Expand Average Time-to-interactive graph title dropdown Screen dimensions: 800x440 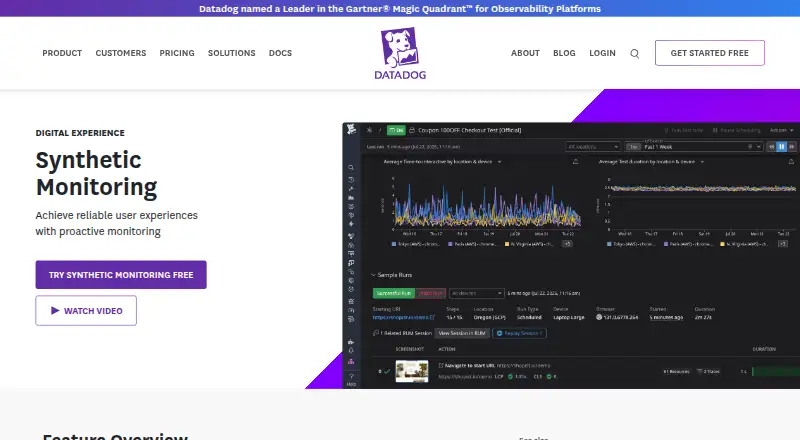(499, 162)
